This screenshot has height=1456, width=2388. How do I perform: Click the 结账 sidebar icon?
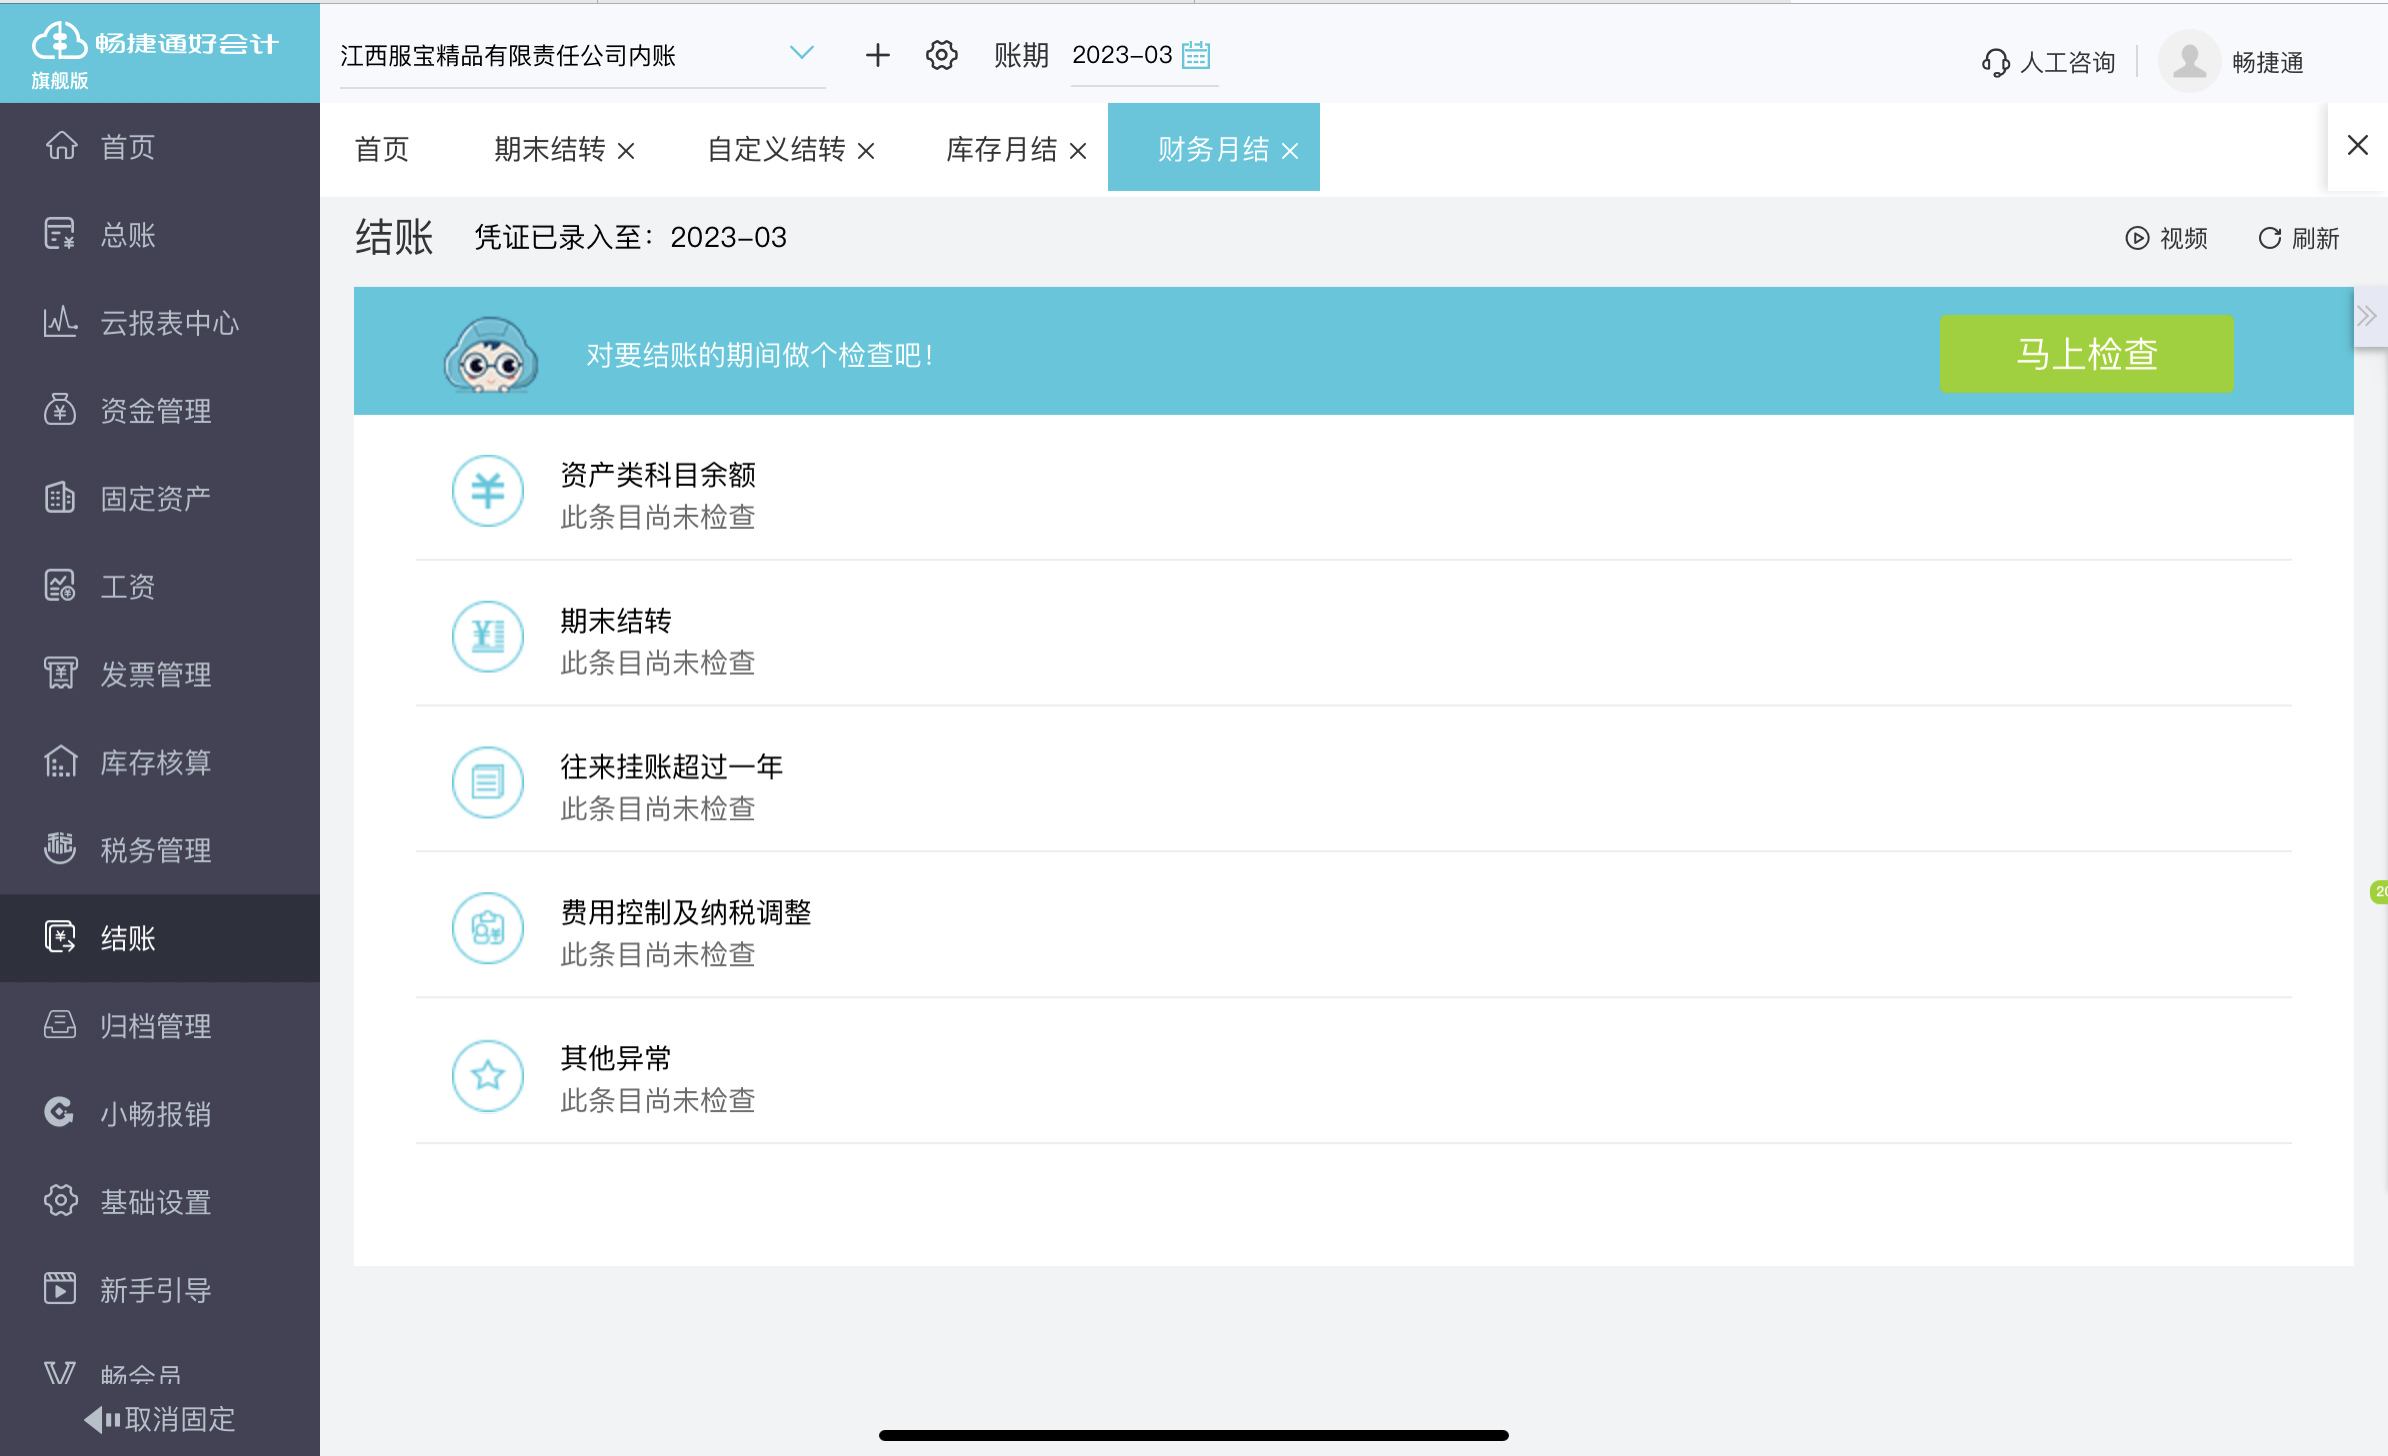[60, 936]
